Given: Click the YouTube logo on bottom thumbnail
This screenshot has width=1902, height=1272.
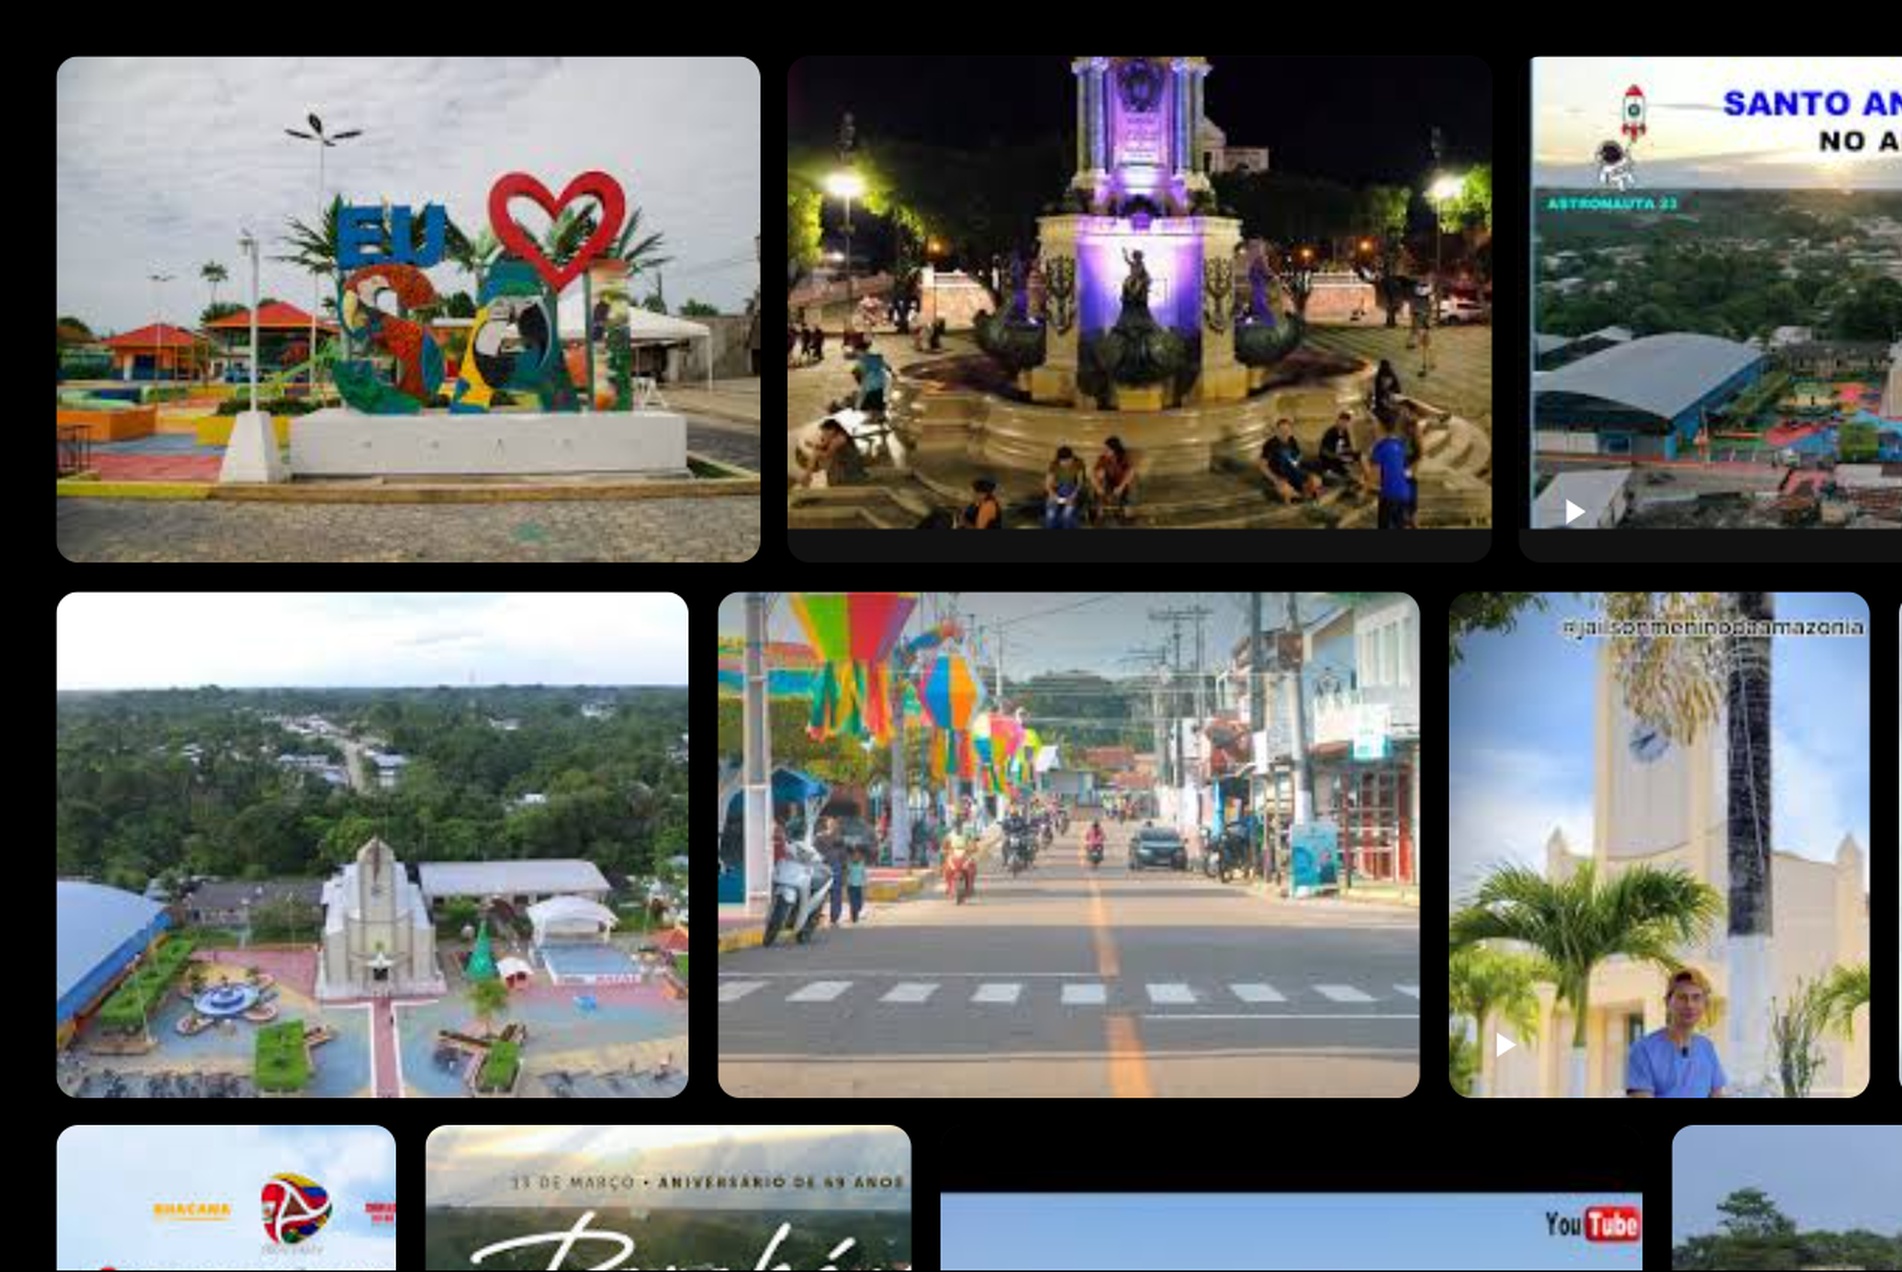Looking at the screenshot, I should (1592, 1224).
